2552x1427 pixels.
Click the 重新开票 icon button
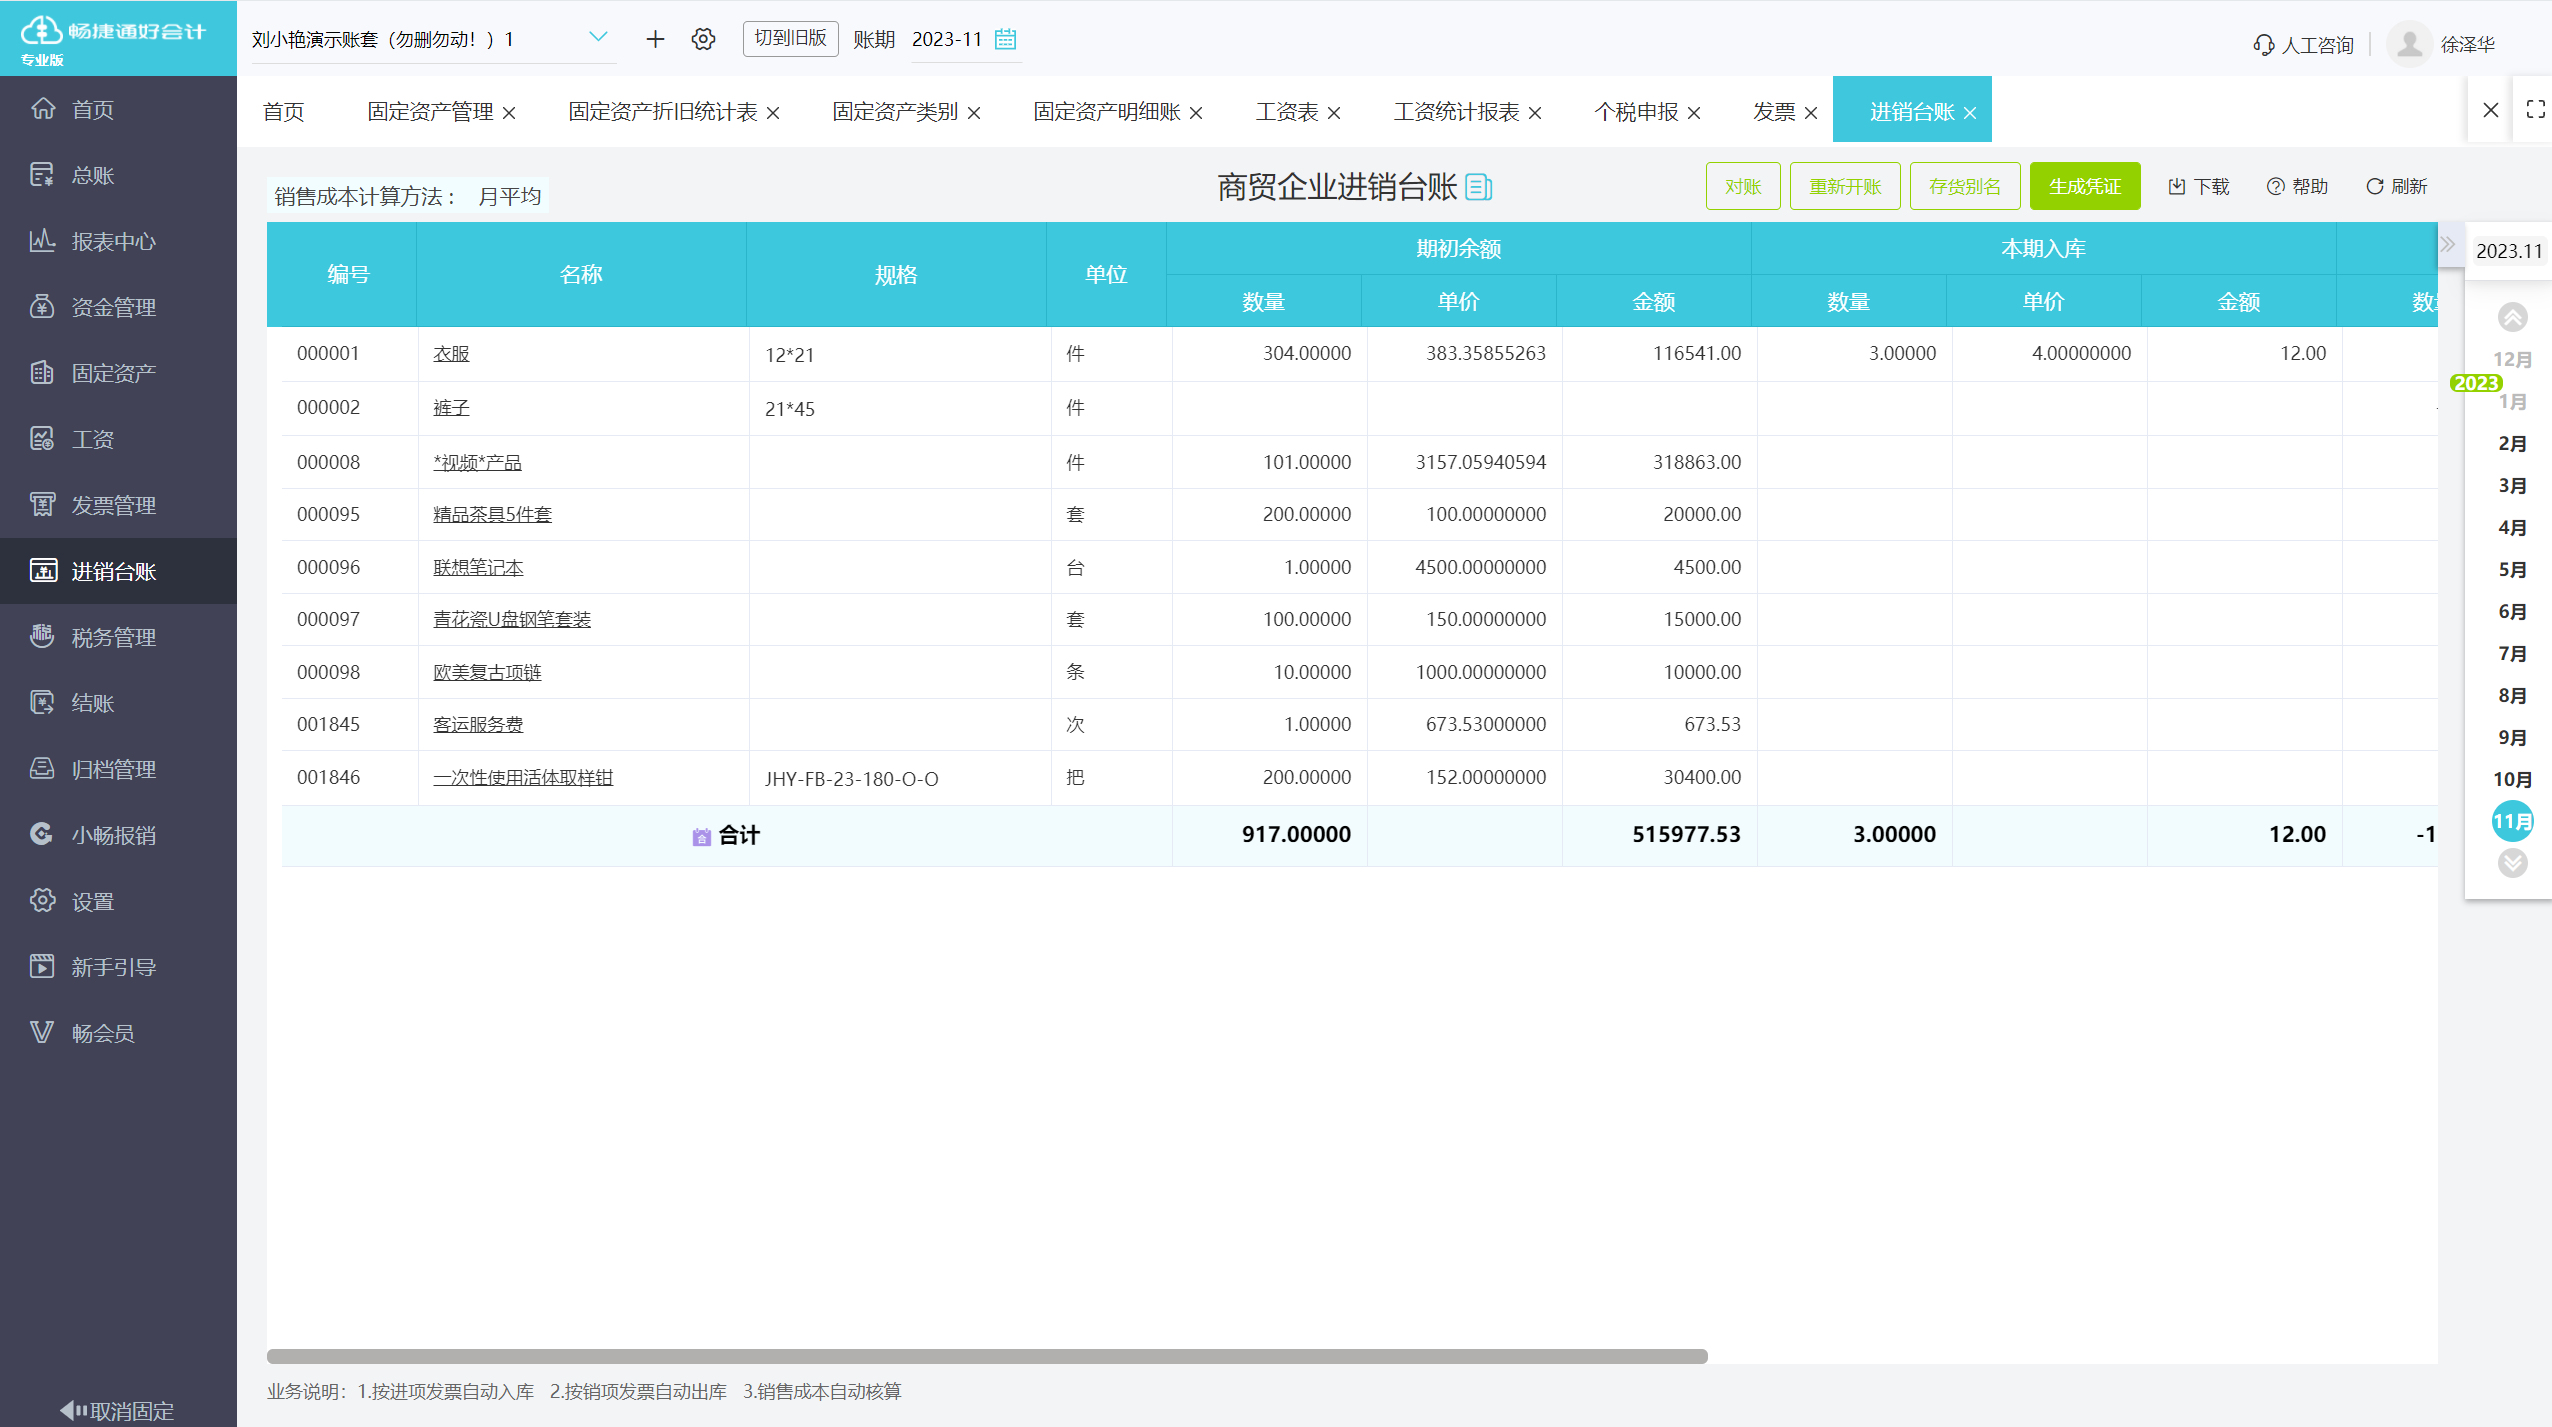click(1846, 184)
